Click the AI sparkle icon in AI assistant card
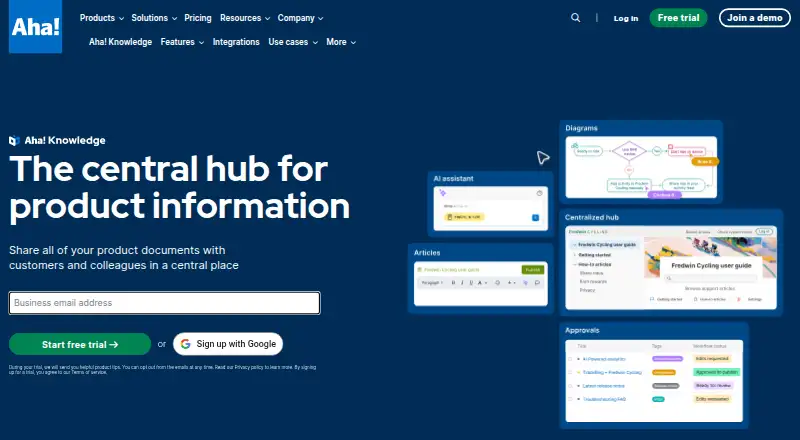Screen dimensions: 800x440 (x=443, y=193)
